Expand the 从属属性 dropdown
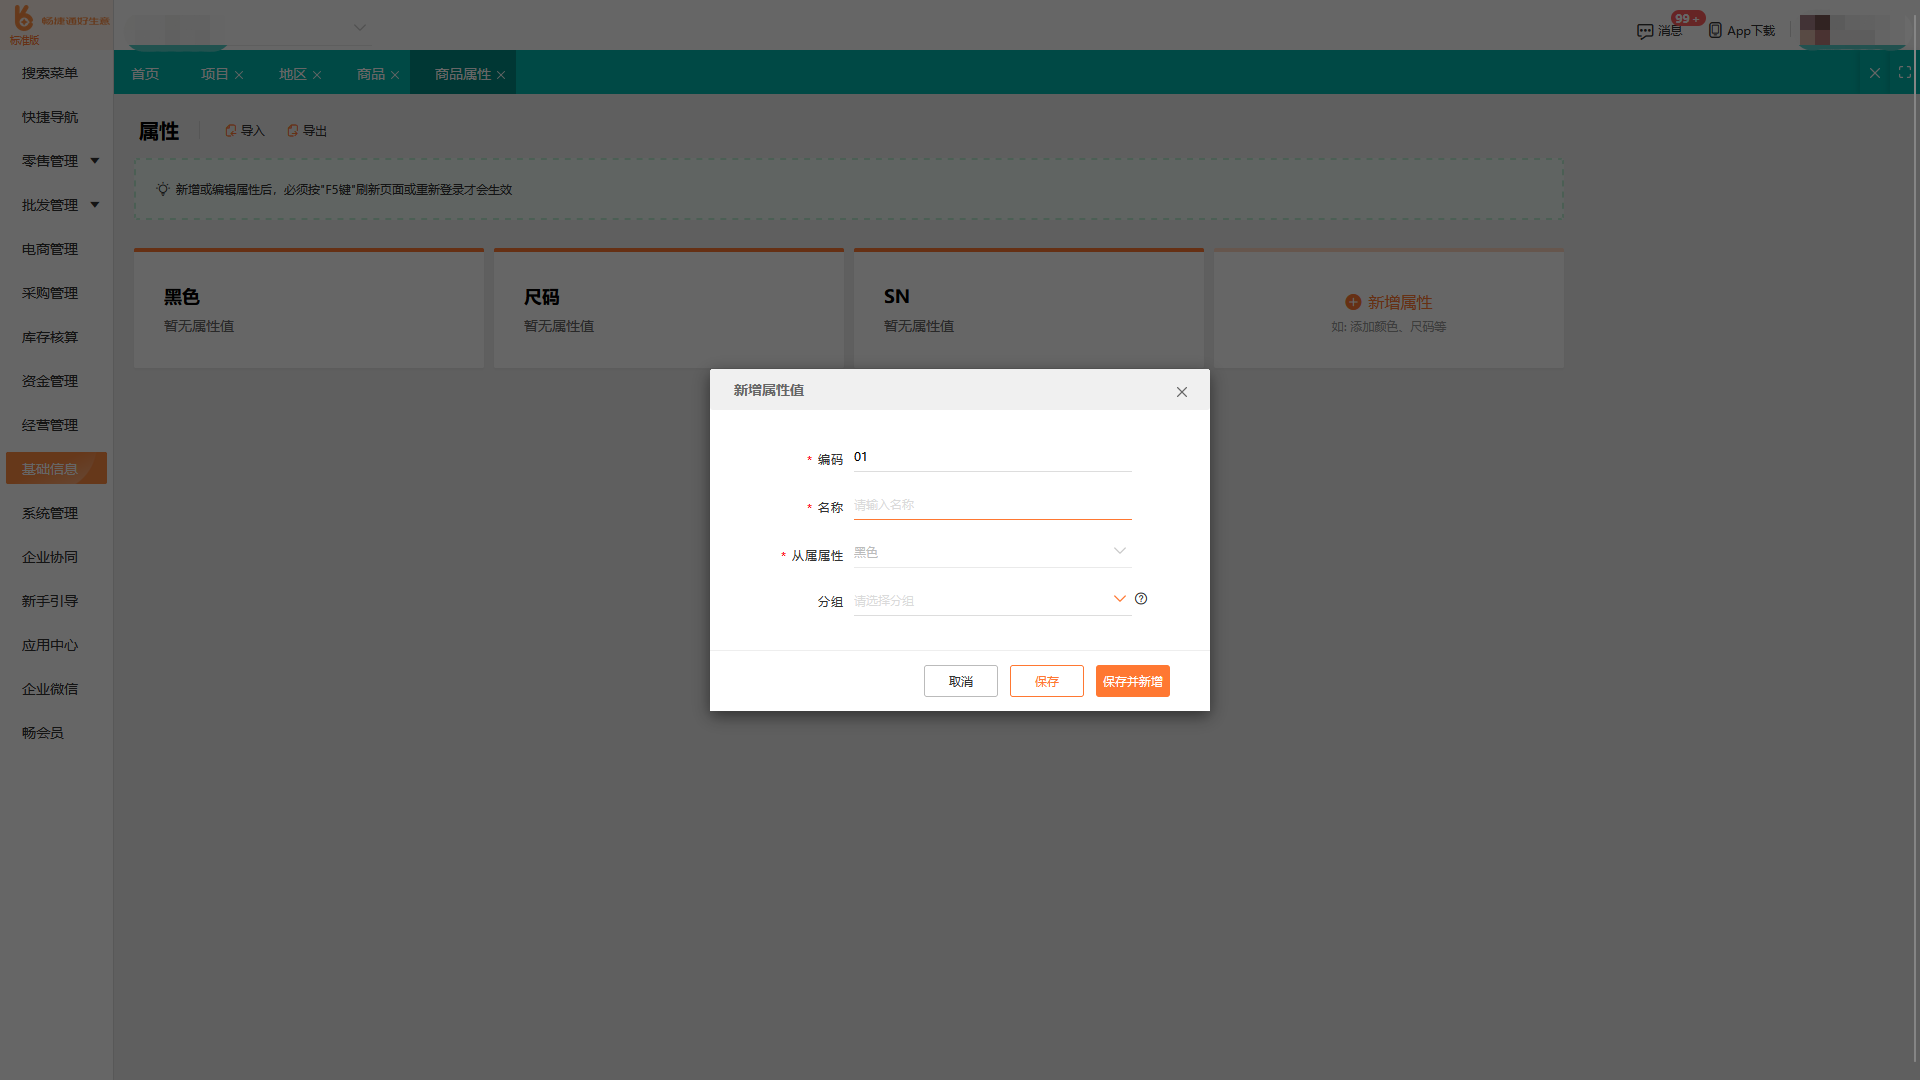The width and height of the screenshot is (1920, 1080). coord(1120,551)
